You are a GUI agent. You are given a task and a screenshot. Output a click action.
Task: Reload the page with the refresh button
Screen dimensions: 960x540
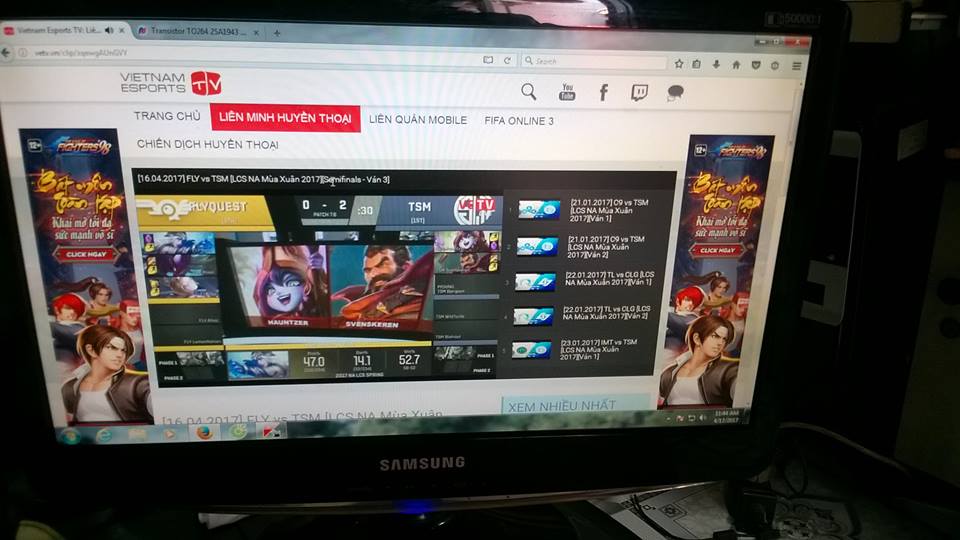[507, 60]
